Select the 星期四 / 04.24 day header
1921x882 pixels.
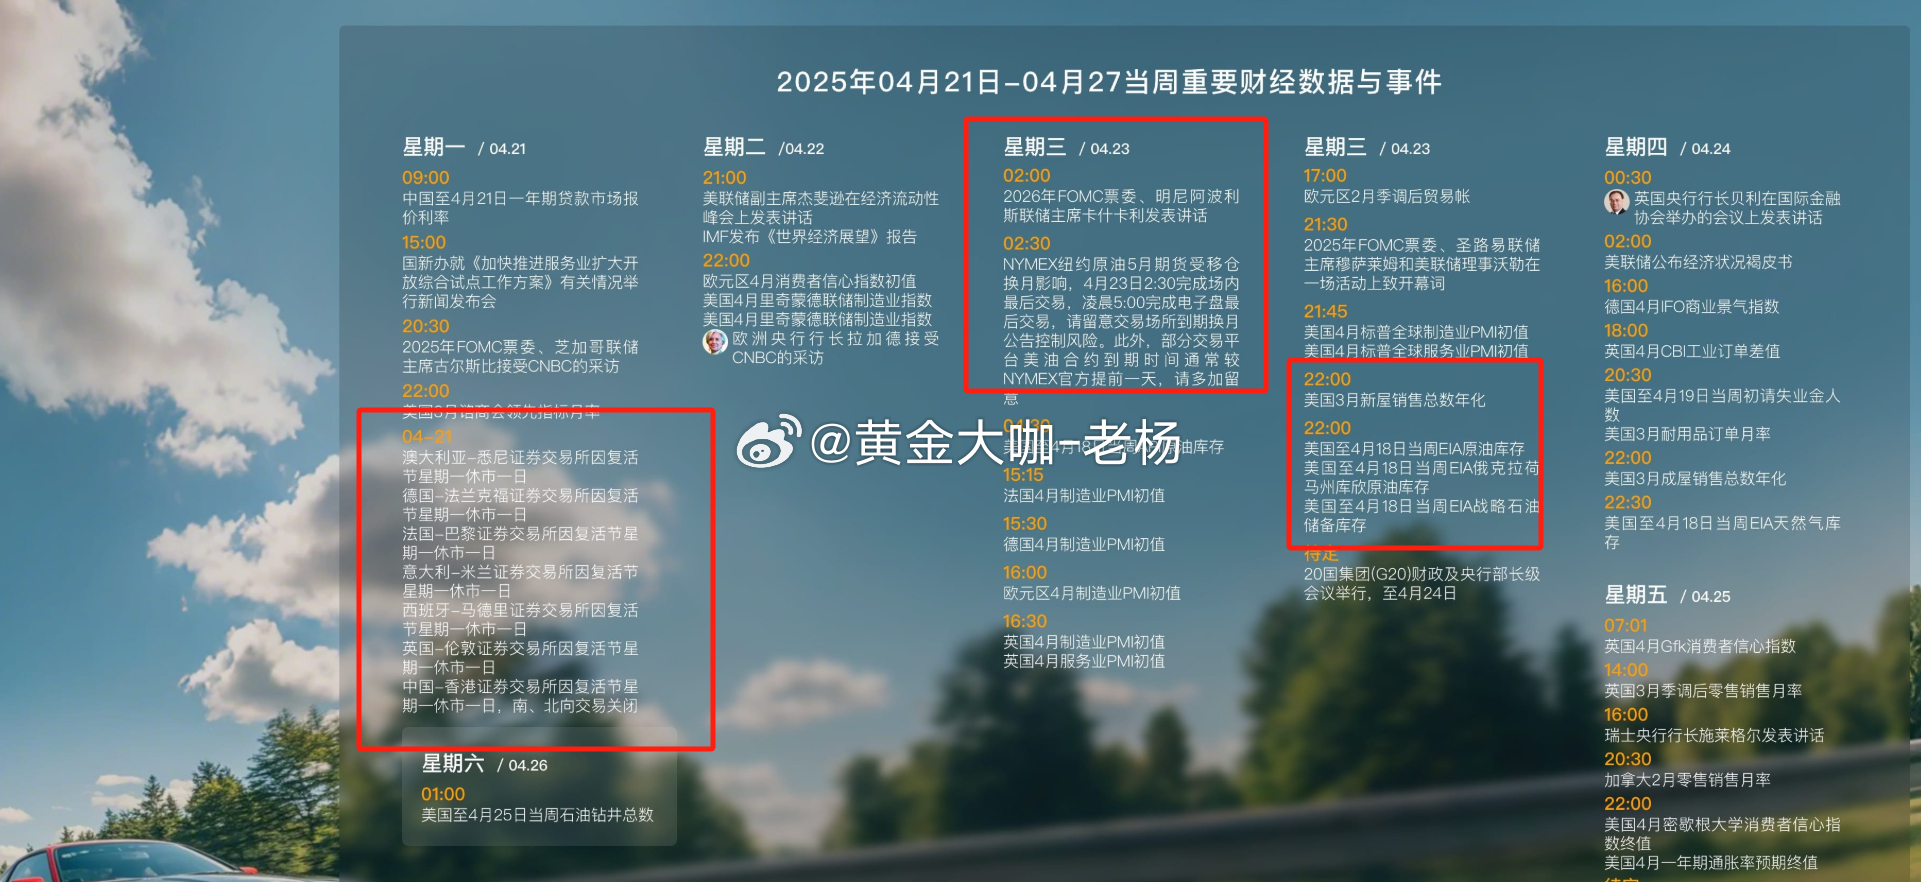coord(1667,148)
